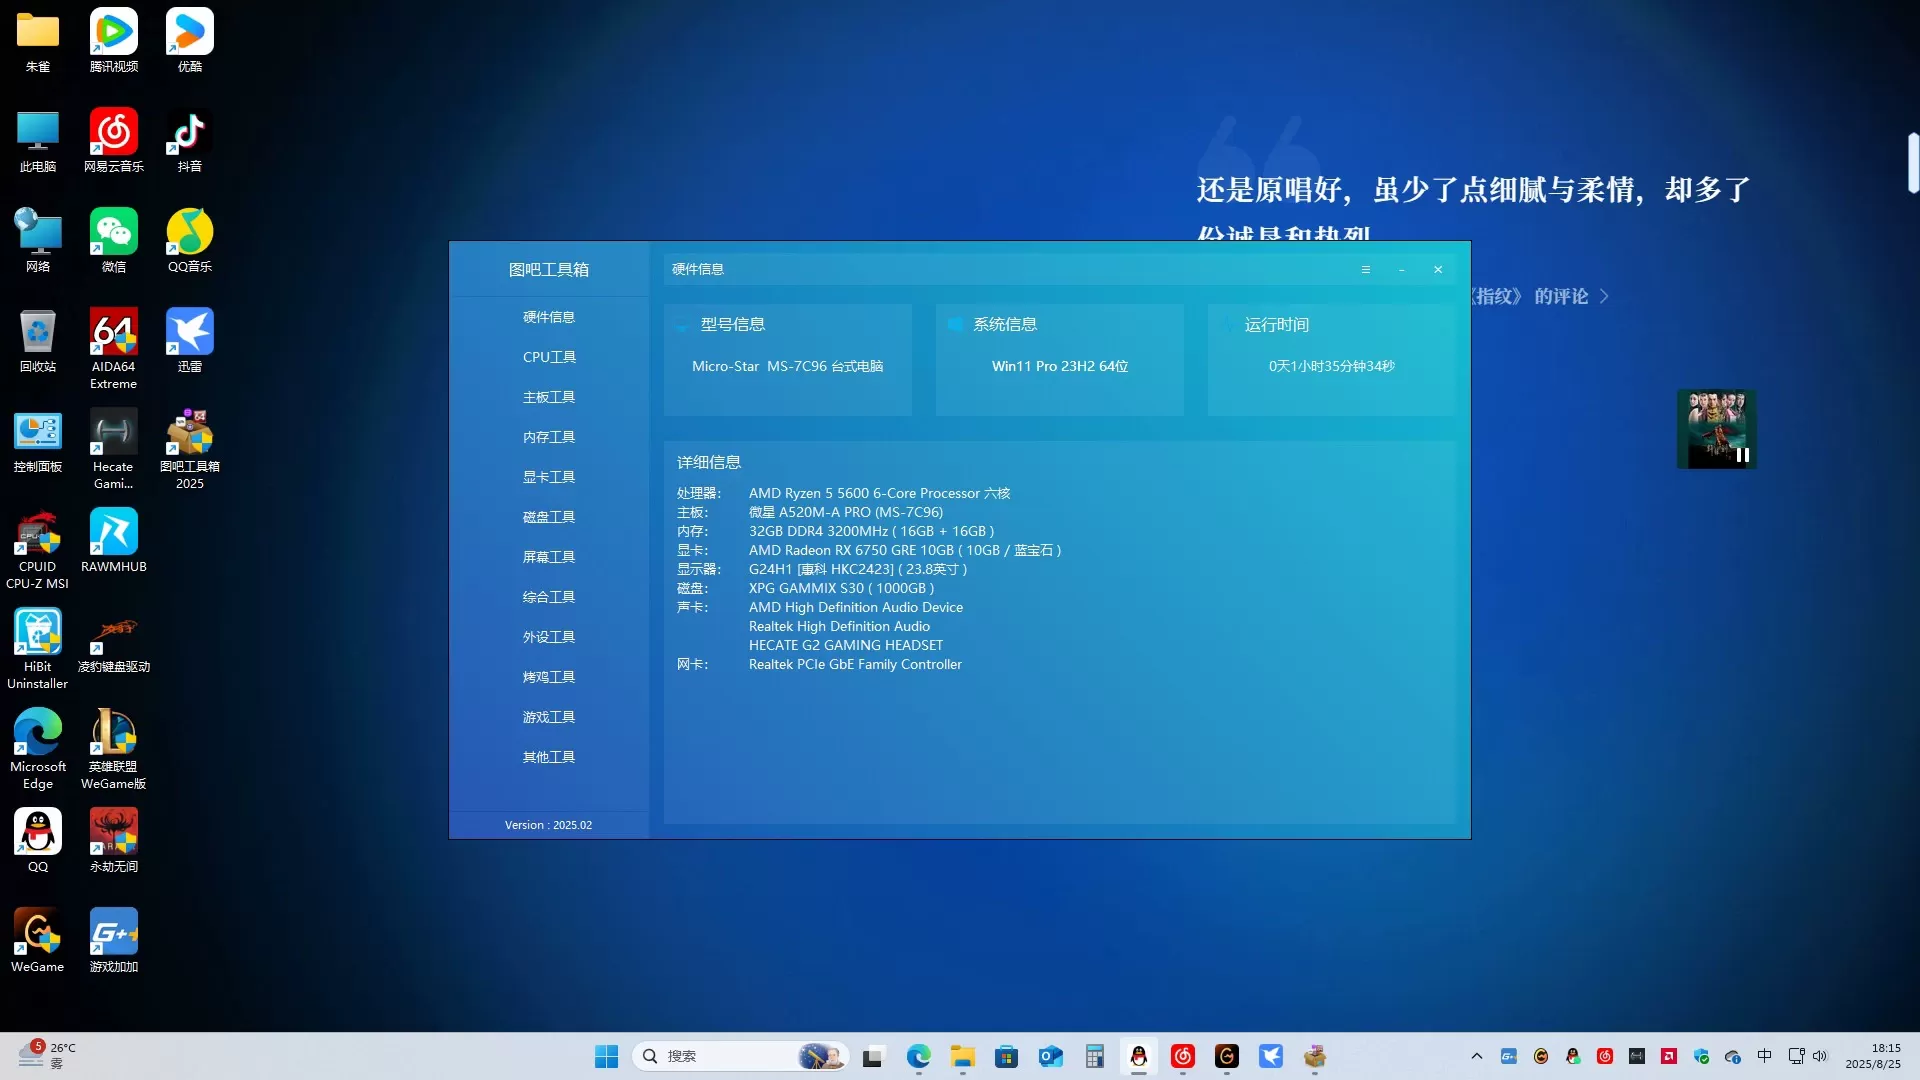Open the hamburger menu in 硬件信息 window
1920x1080 pixels.
pyautogui.click(x=1366, y=269)
